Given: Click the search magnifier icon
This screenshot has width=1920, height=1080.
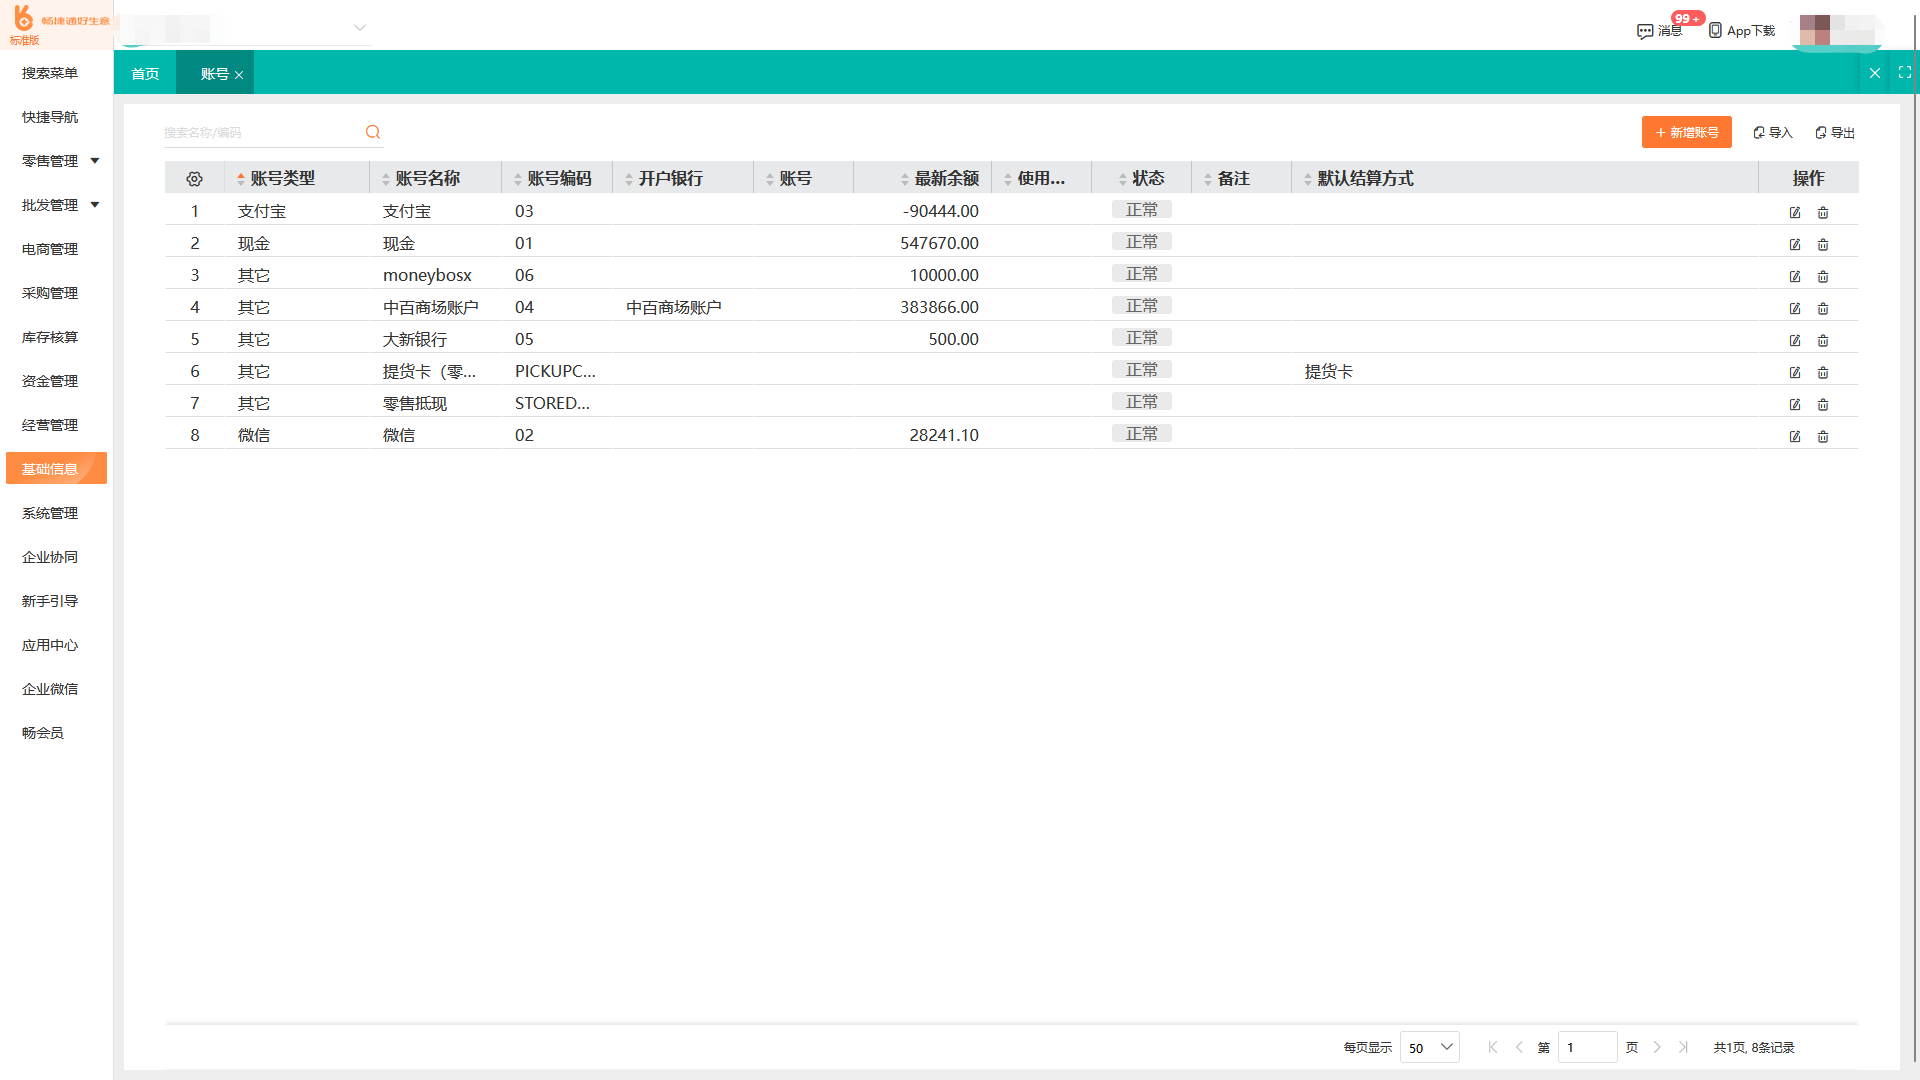Looking at the screenshot, I should coord(373,132).
